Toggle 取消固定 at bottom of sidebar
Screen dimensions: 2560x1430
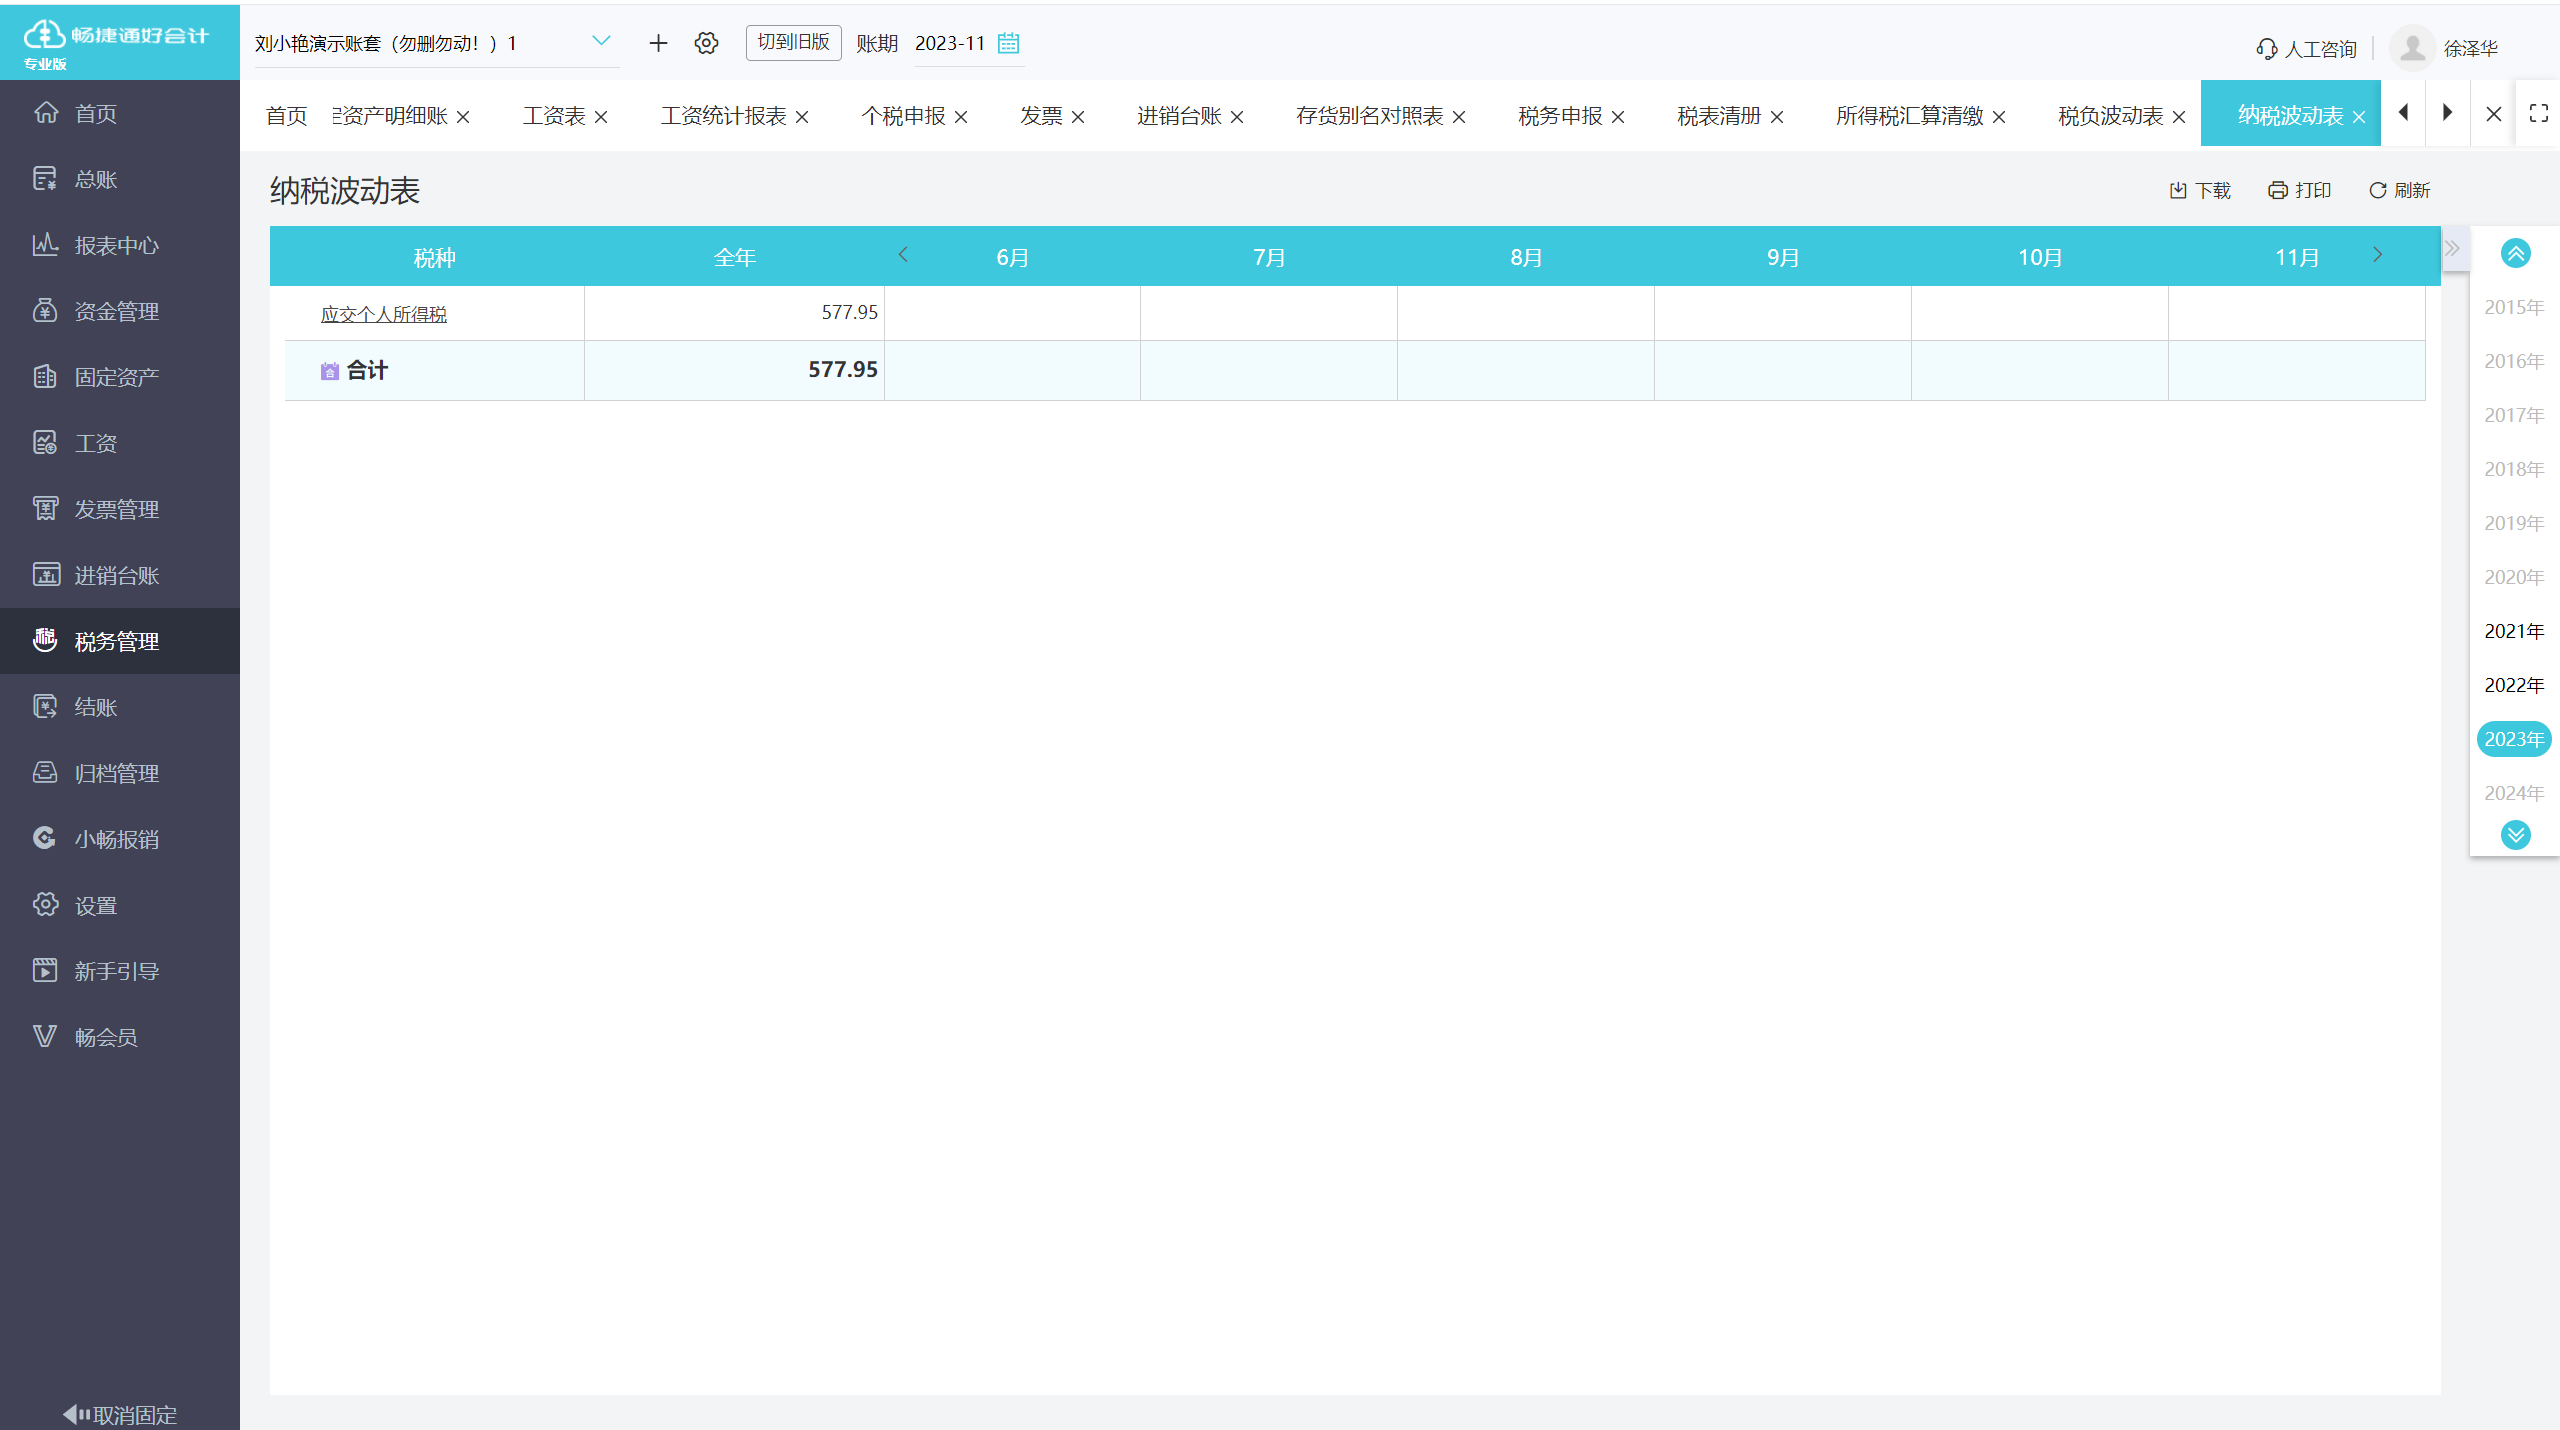coord(120,1414)
